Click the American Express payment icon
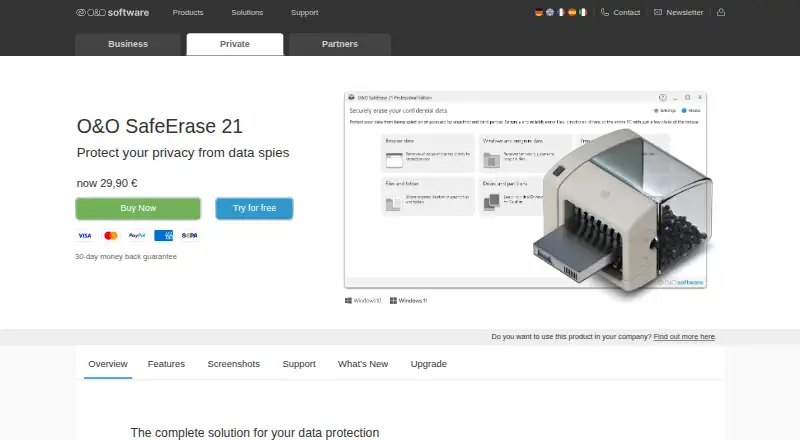The image size is (800, 440). [163, 235]
